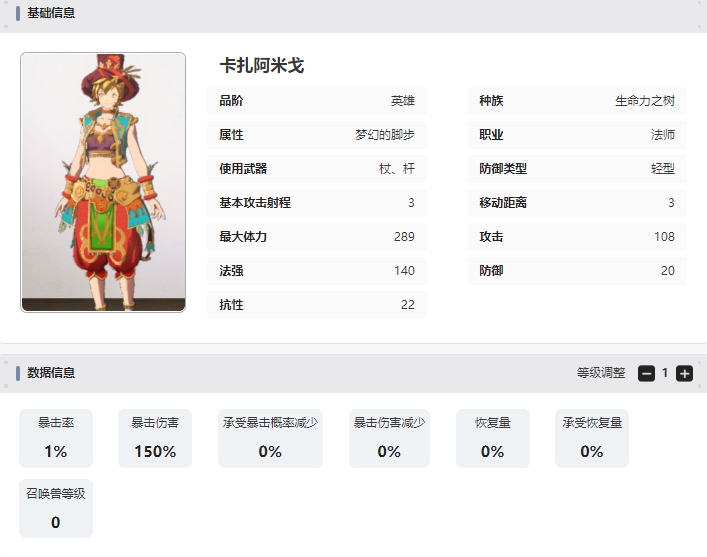
Task: Click the 法师 class value
Action: click(x=662, y=135)
